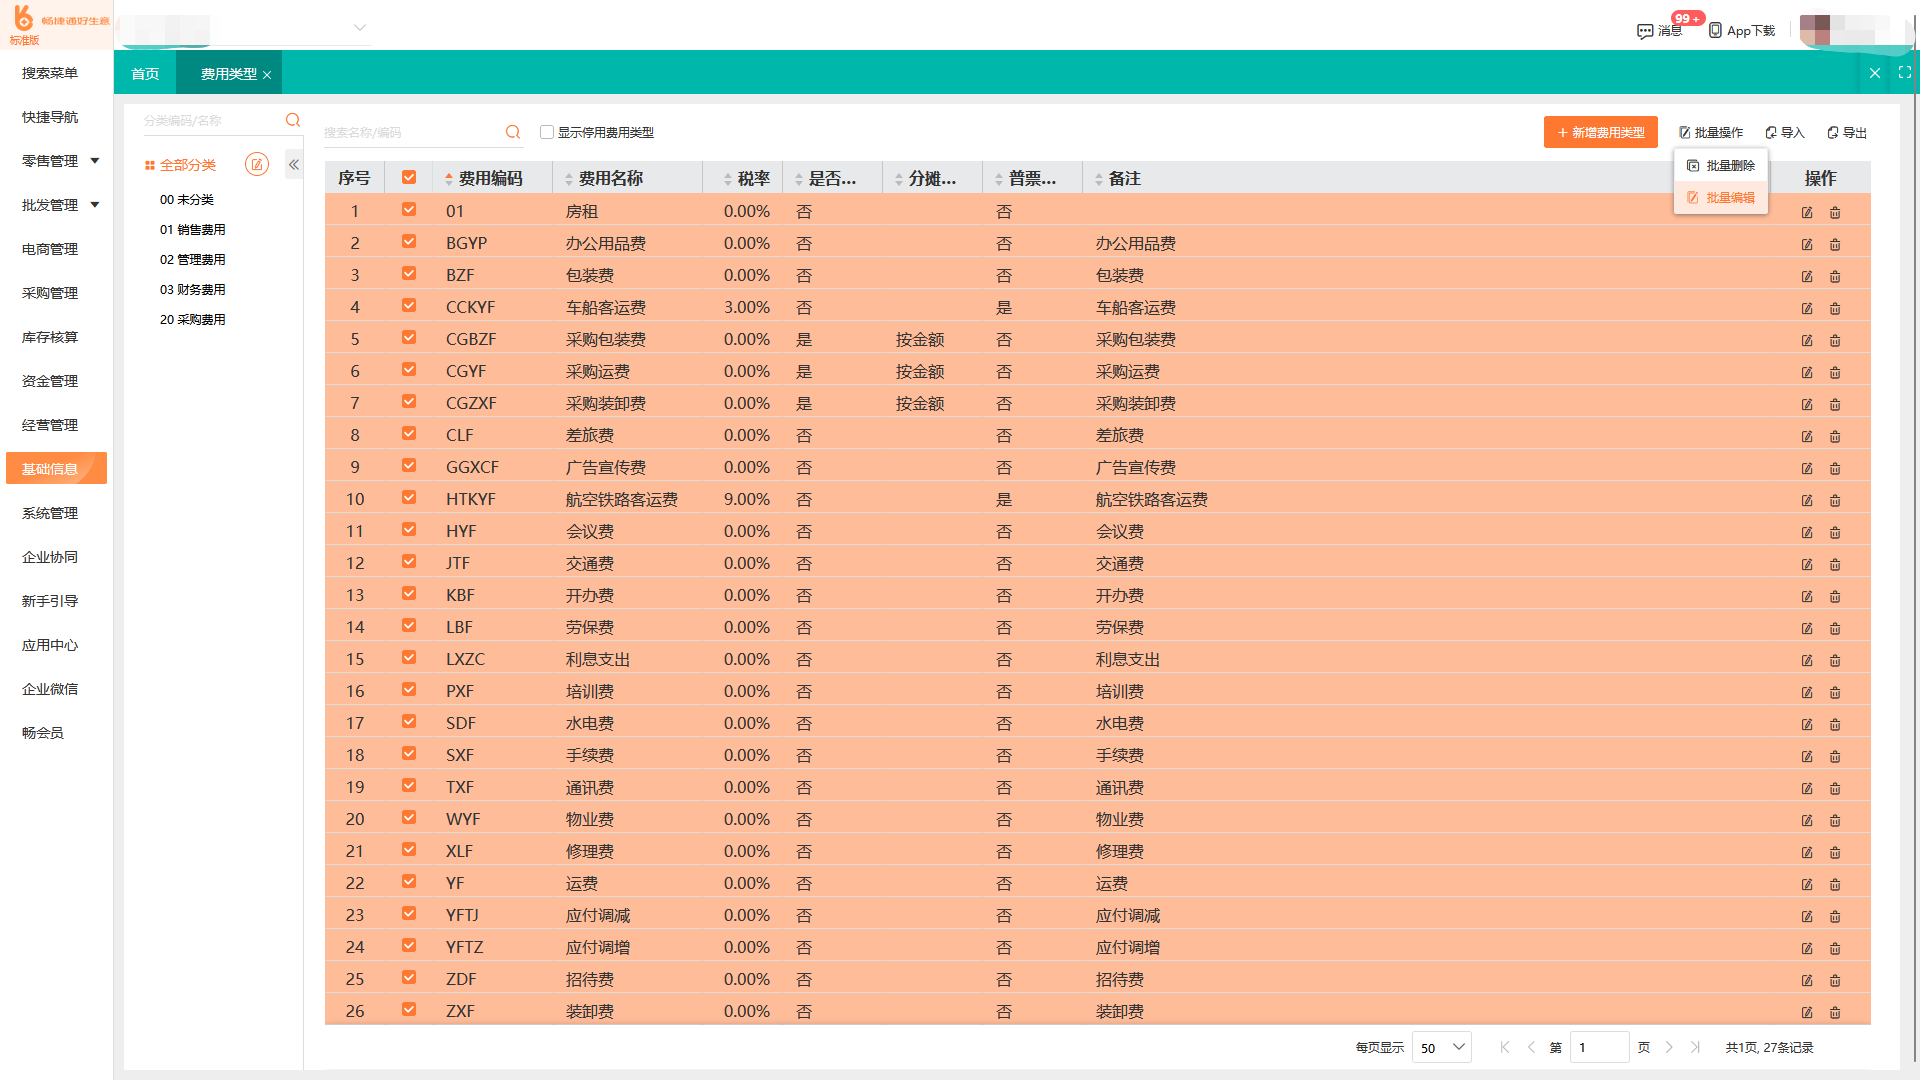1920x1080 pixels.
Task: Toggle 显示停用费用类型 checkbox
Action: (x=546, y=131)
